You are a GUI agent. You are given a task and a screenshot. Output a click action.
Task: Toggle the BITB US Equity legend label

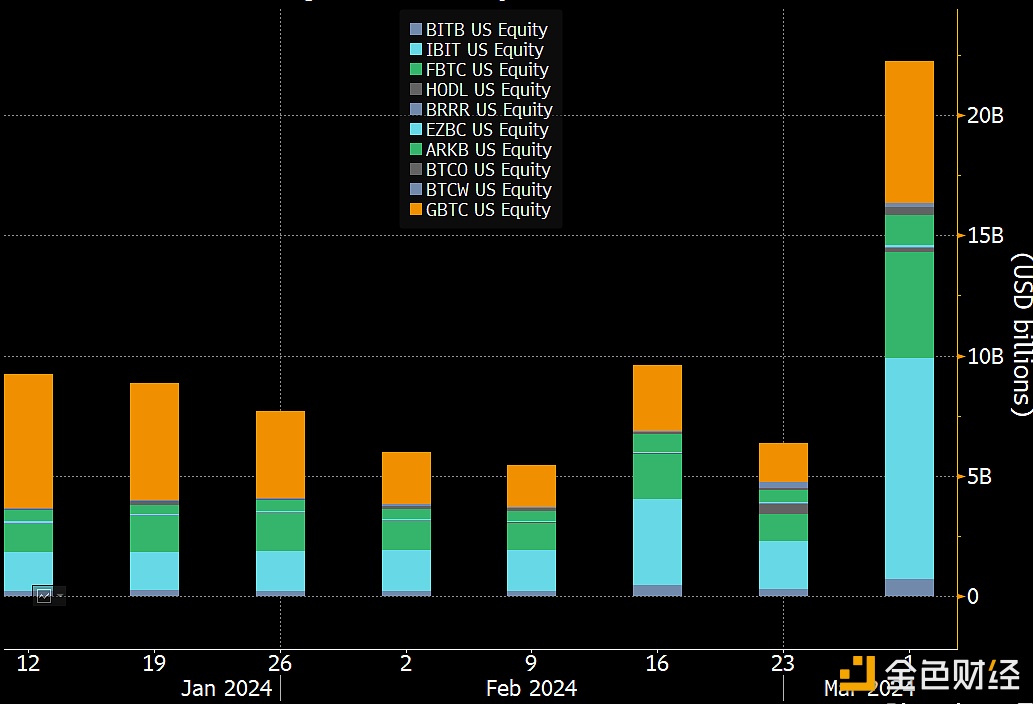click(486, 30)
